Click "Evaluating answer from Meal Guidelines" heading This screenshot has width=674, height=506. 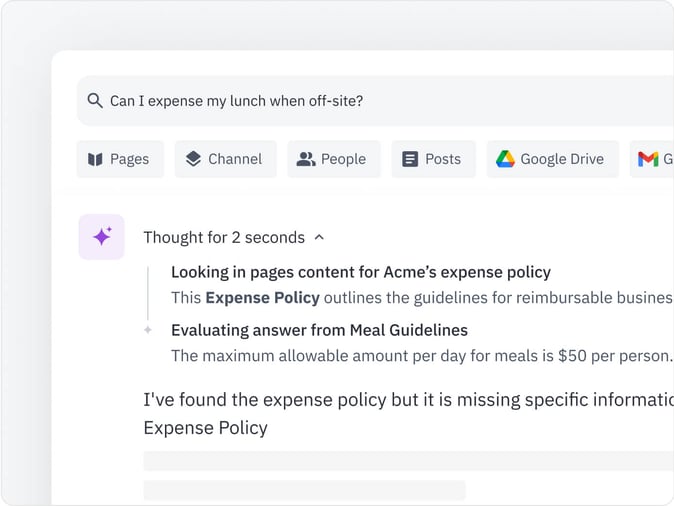tap(319, 330)
